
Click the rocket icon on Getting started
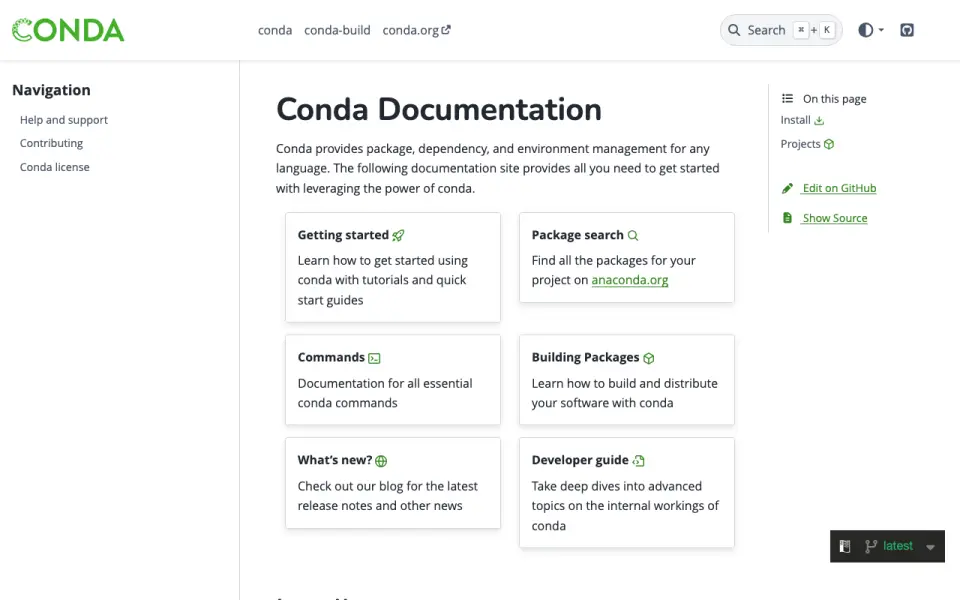(399, 235)
